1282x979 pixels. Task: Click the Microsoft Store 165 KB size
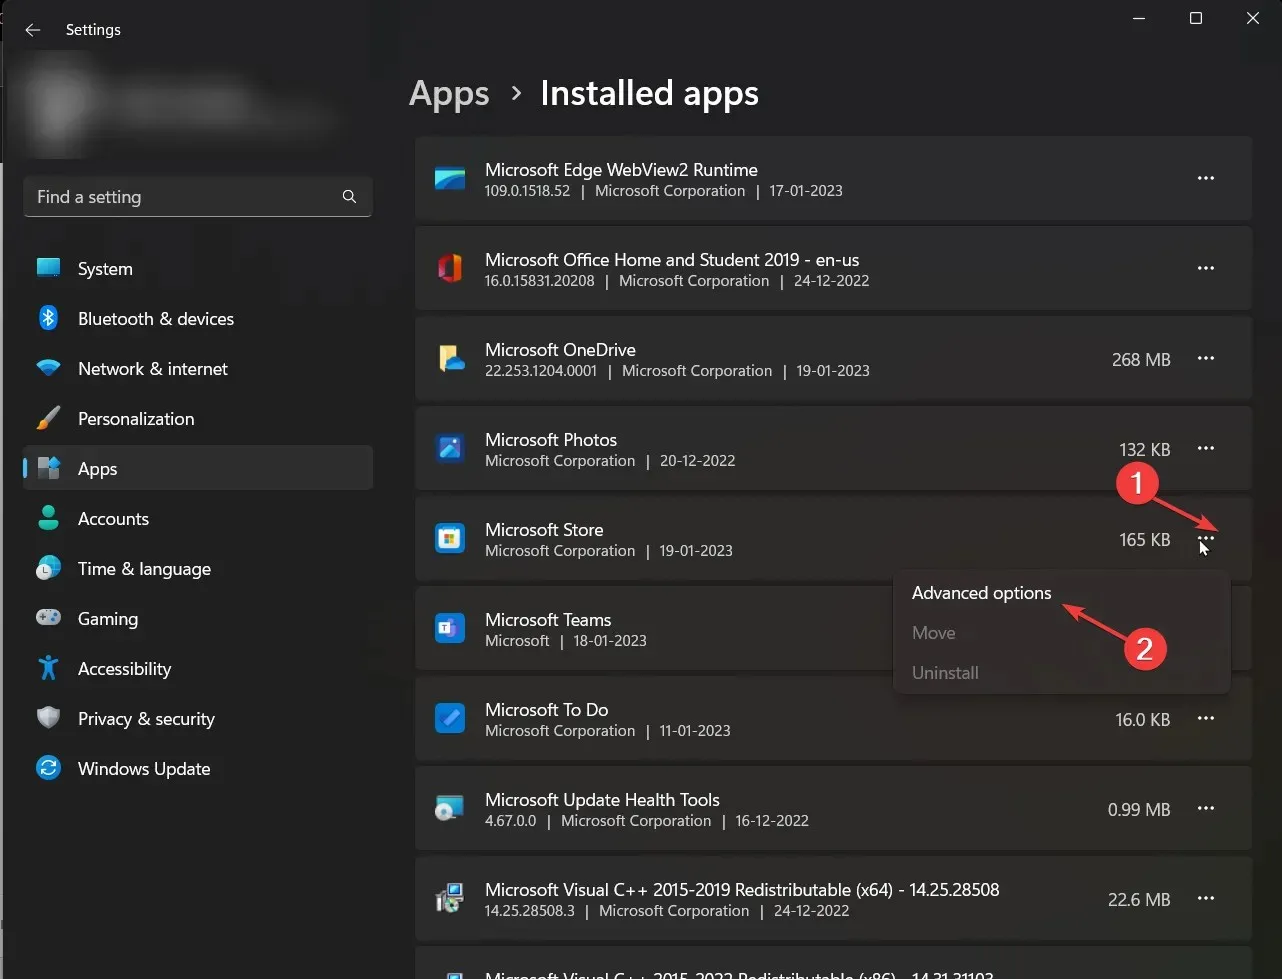click(x=1145, y=540)
